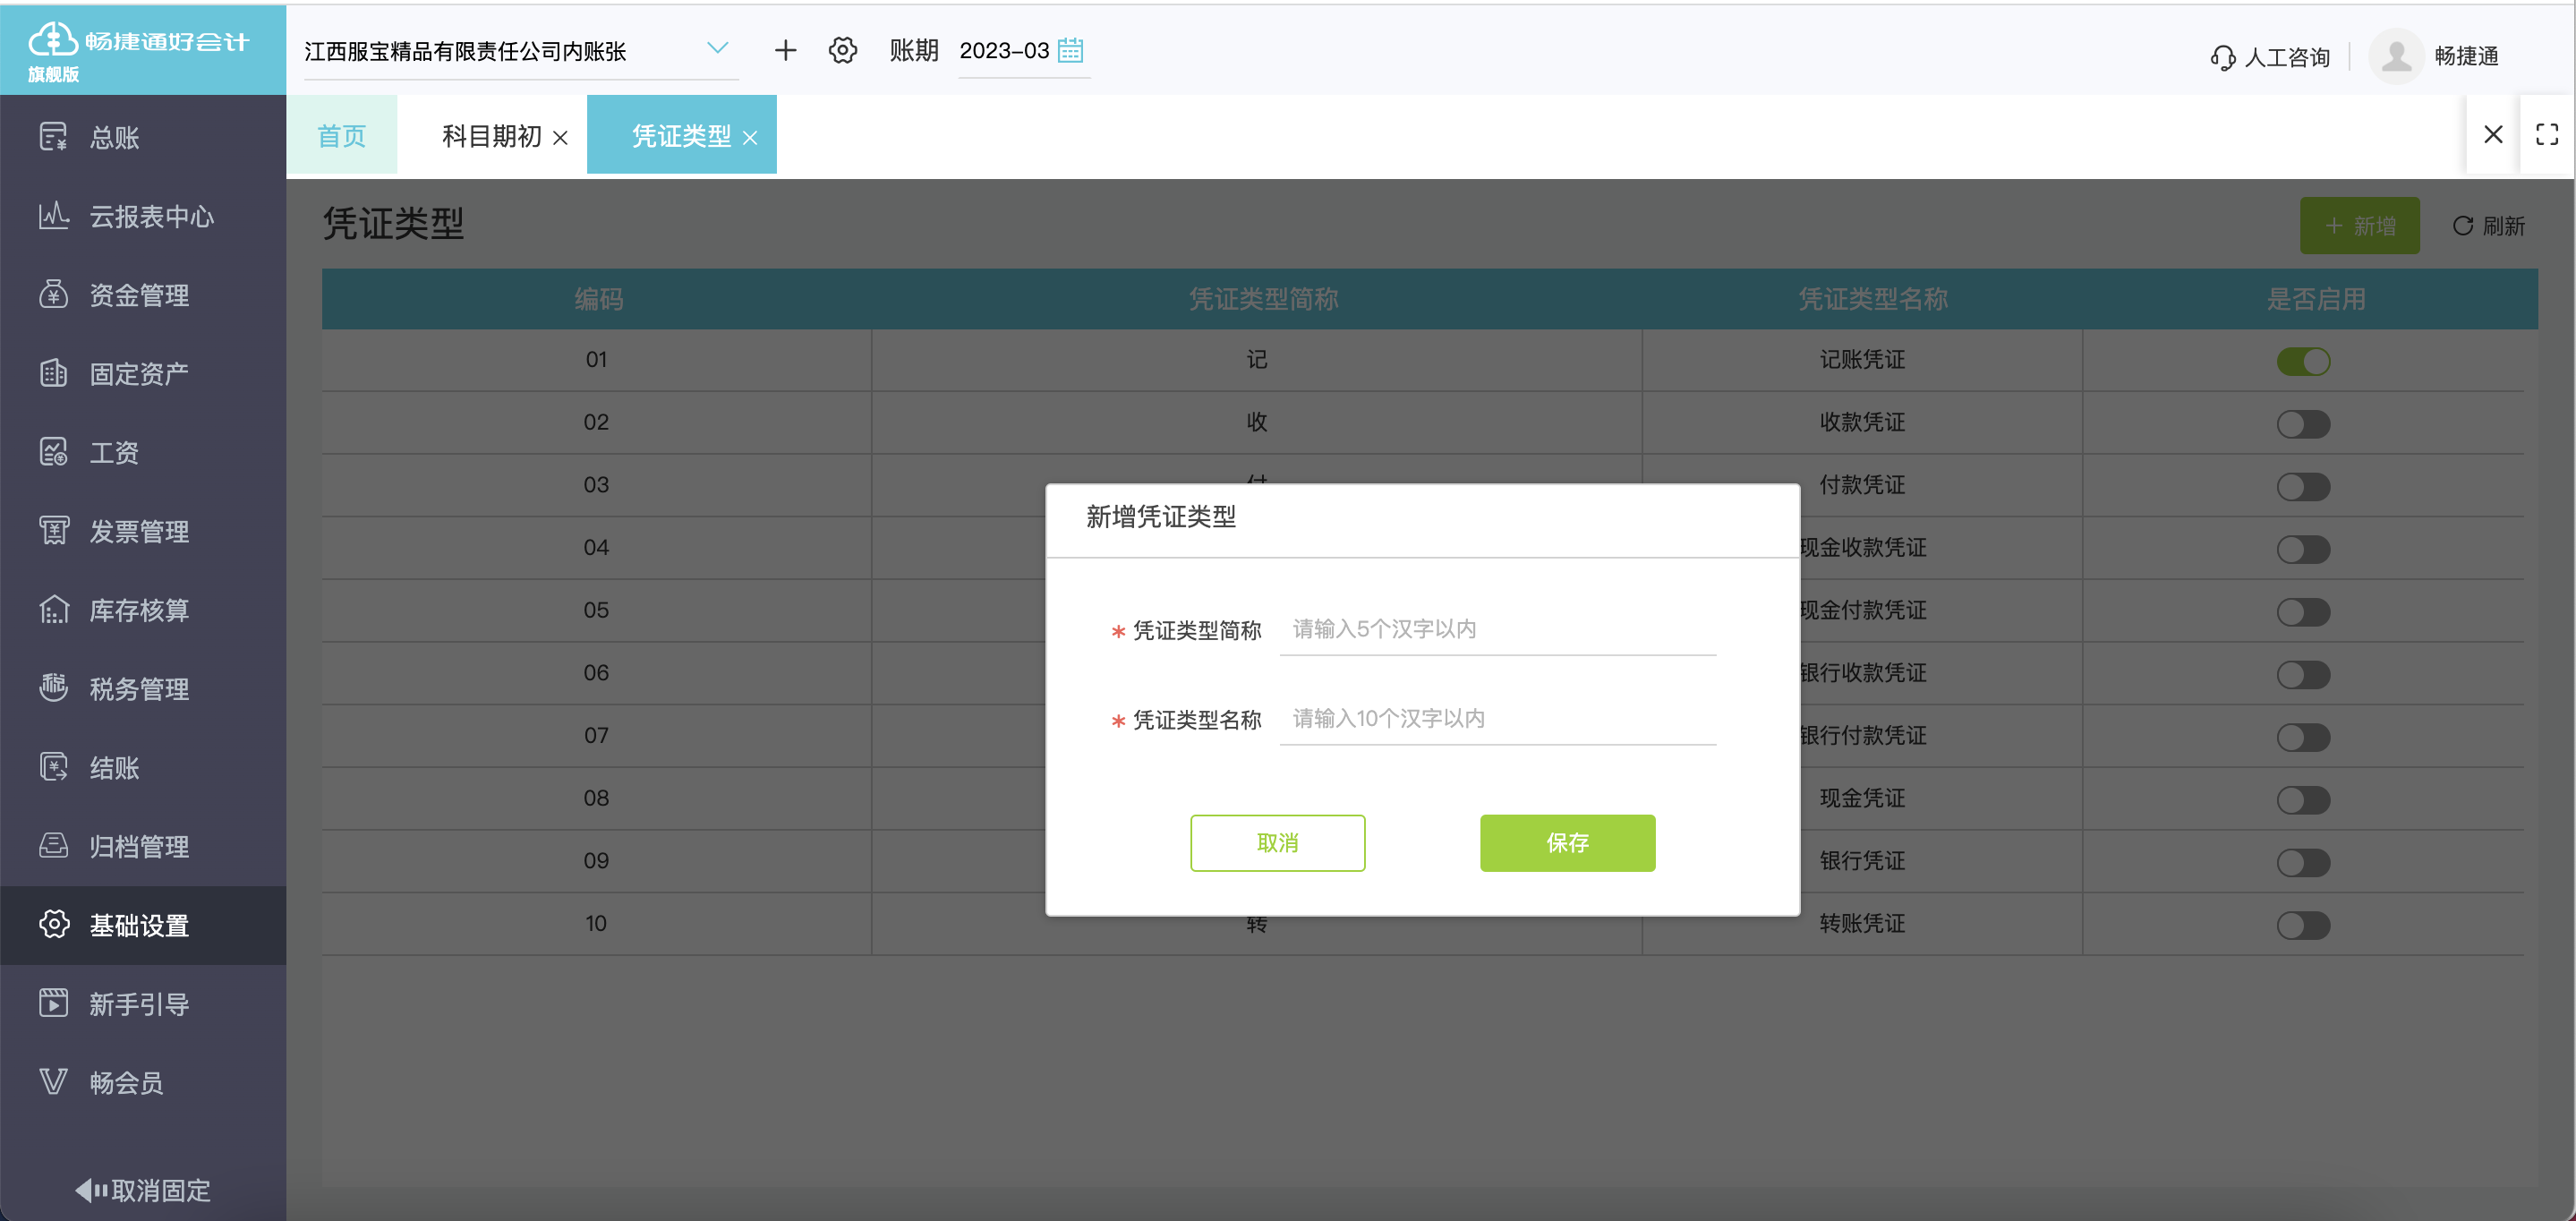This screenshot has height=1221, width=2576.
Task: Switch to 科目期初 tab
Action: click(484, 136)
